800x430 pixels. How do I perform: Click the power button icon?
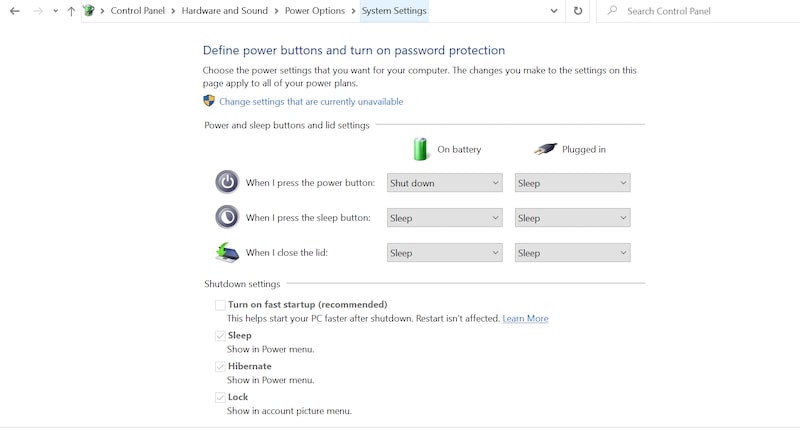pyautogui.click(x=227, y=182)
